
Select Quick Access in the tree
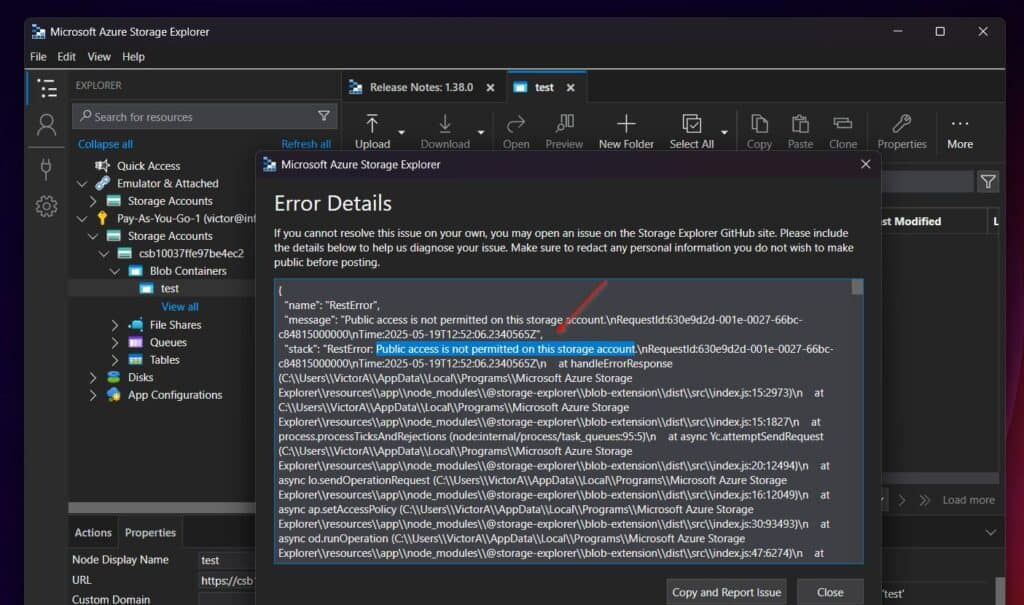[148, 166]
